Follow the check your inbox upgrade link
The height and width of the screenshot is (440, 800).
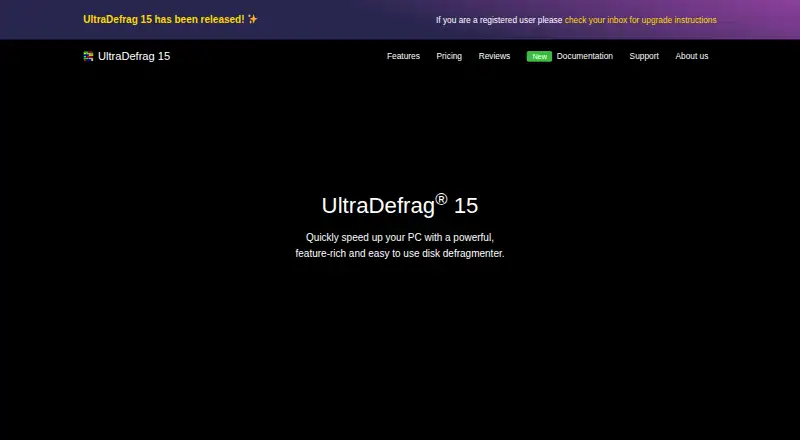(640, 20)
